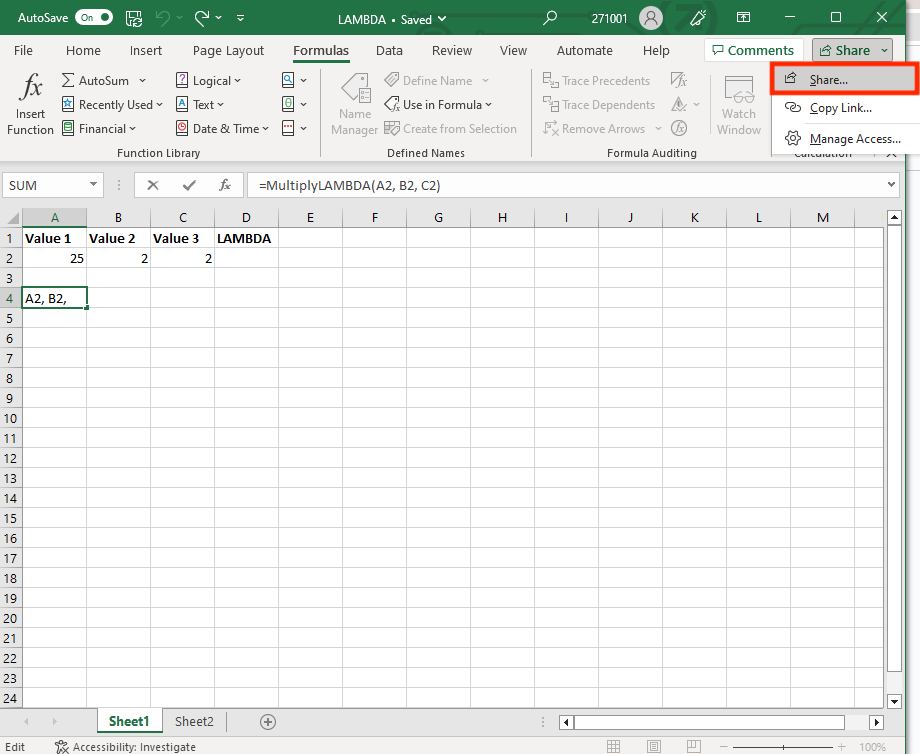Switch to Sheet2 tab

coord(194,722)
